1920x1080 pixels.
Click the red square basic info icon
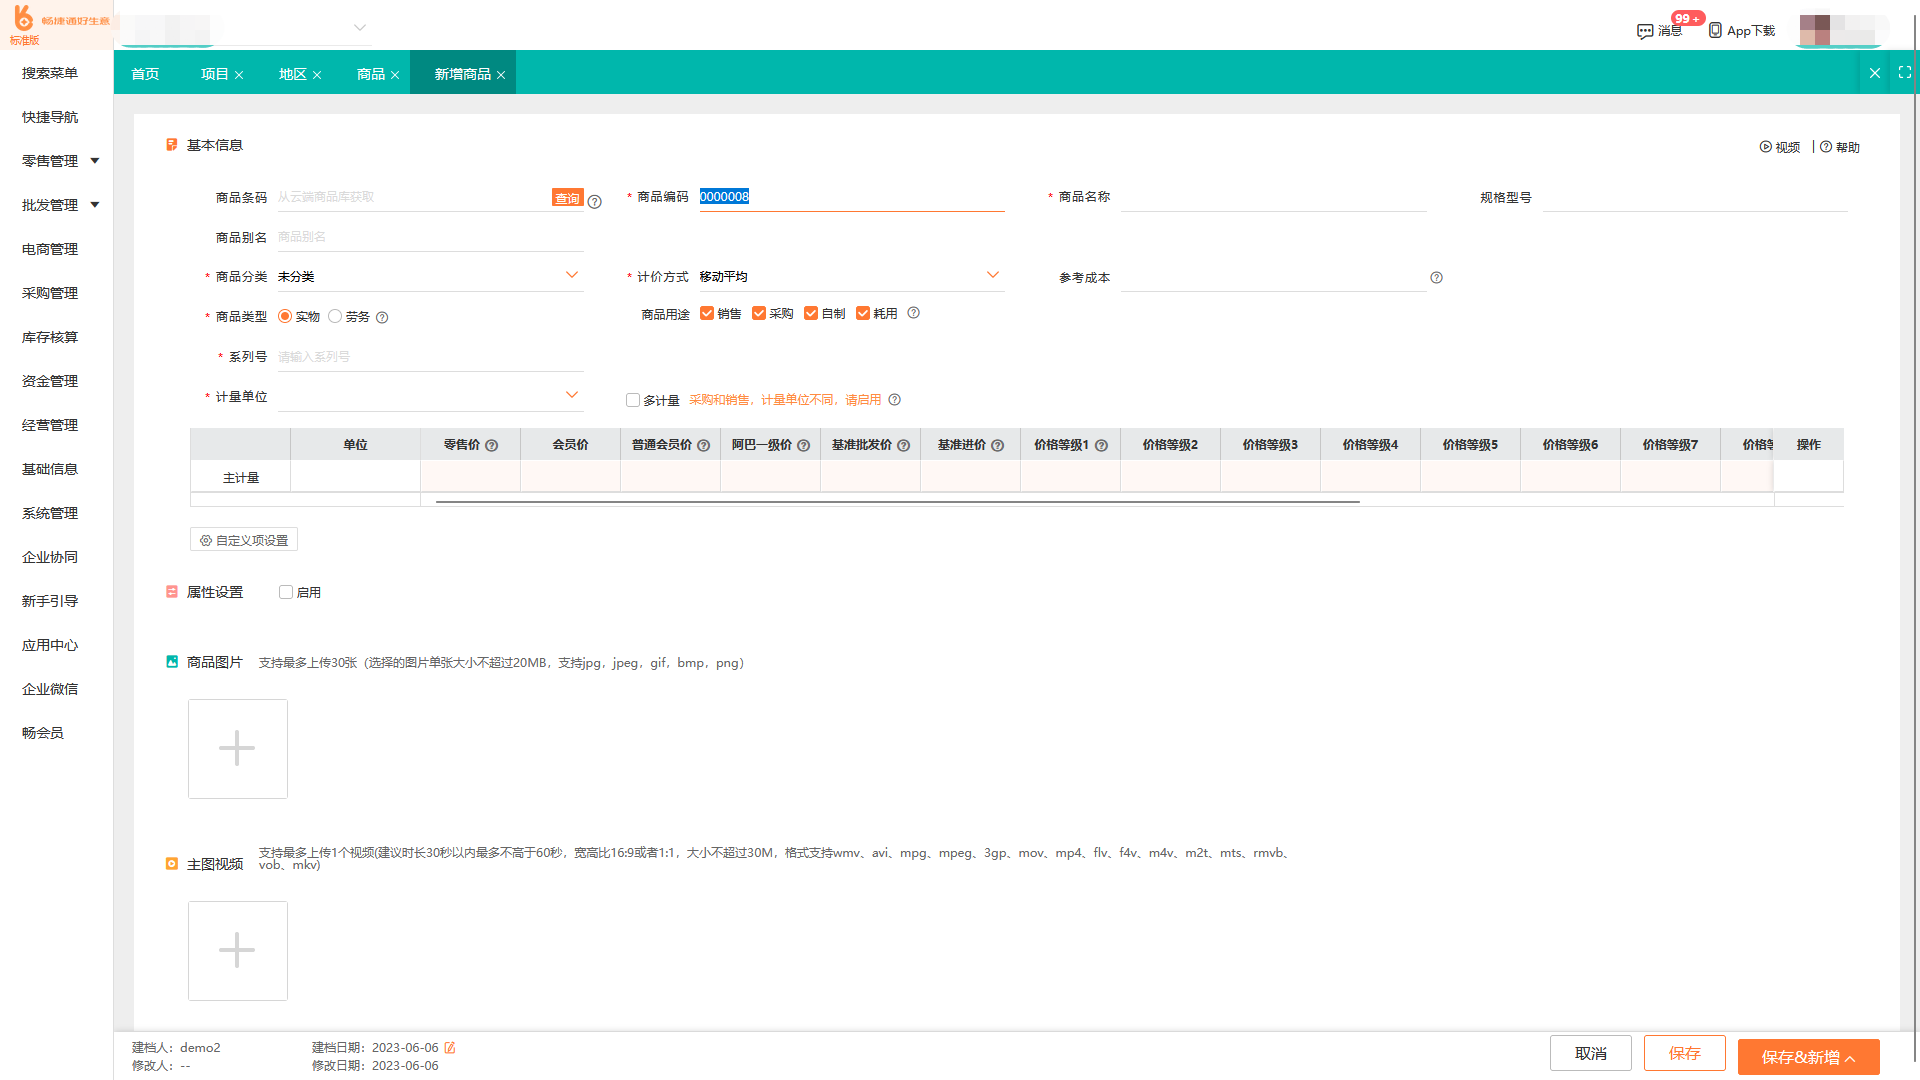(x=171, y=145)
